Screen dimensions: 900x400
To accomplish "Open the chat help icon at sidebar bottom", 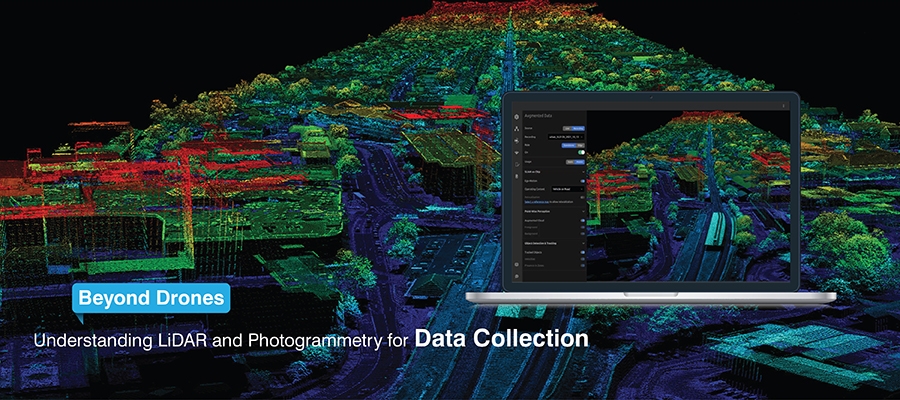I will point(516,274).
